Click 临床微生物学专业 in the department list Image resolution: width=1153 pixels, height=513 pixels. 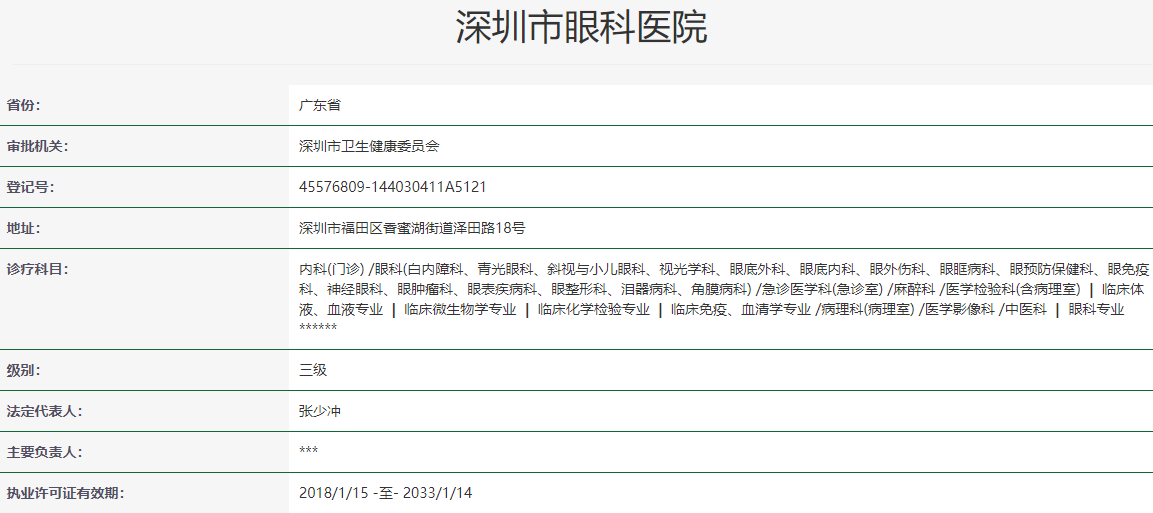point(460,309)
